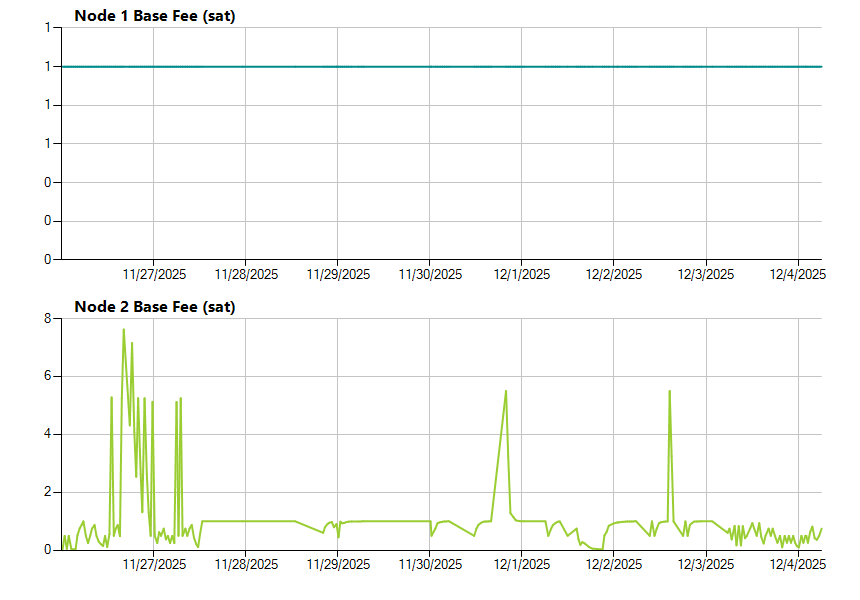Image resolution: width=860 pixels, height=600 pixels.
Task: Click the 11/28/2025 label under Node 1 chart
Action: pyautogui.click(x=246, y=274)
